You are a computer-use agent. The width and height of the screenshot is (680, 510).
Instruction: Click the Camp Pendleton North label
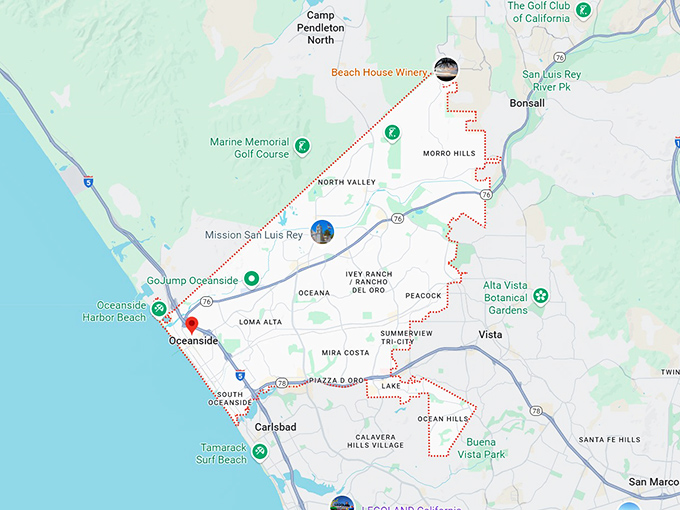click(x=334, y=27)
